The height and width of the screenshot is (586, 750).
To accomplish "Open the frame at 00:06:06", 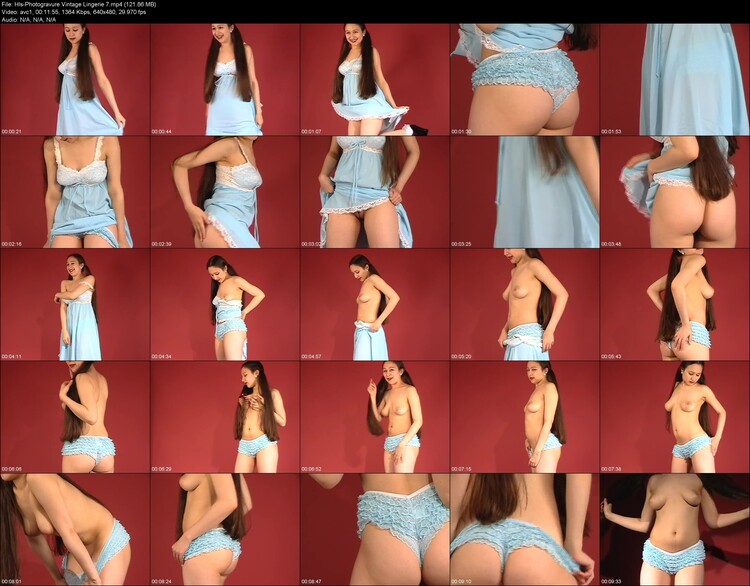I will (75, 417).
